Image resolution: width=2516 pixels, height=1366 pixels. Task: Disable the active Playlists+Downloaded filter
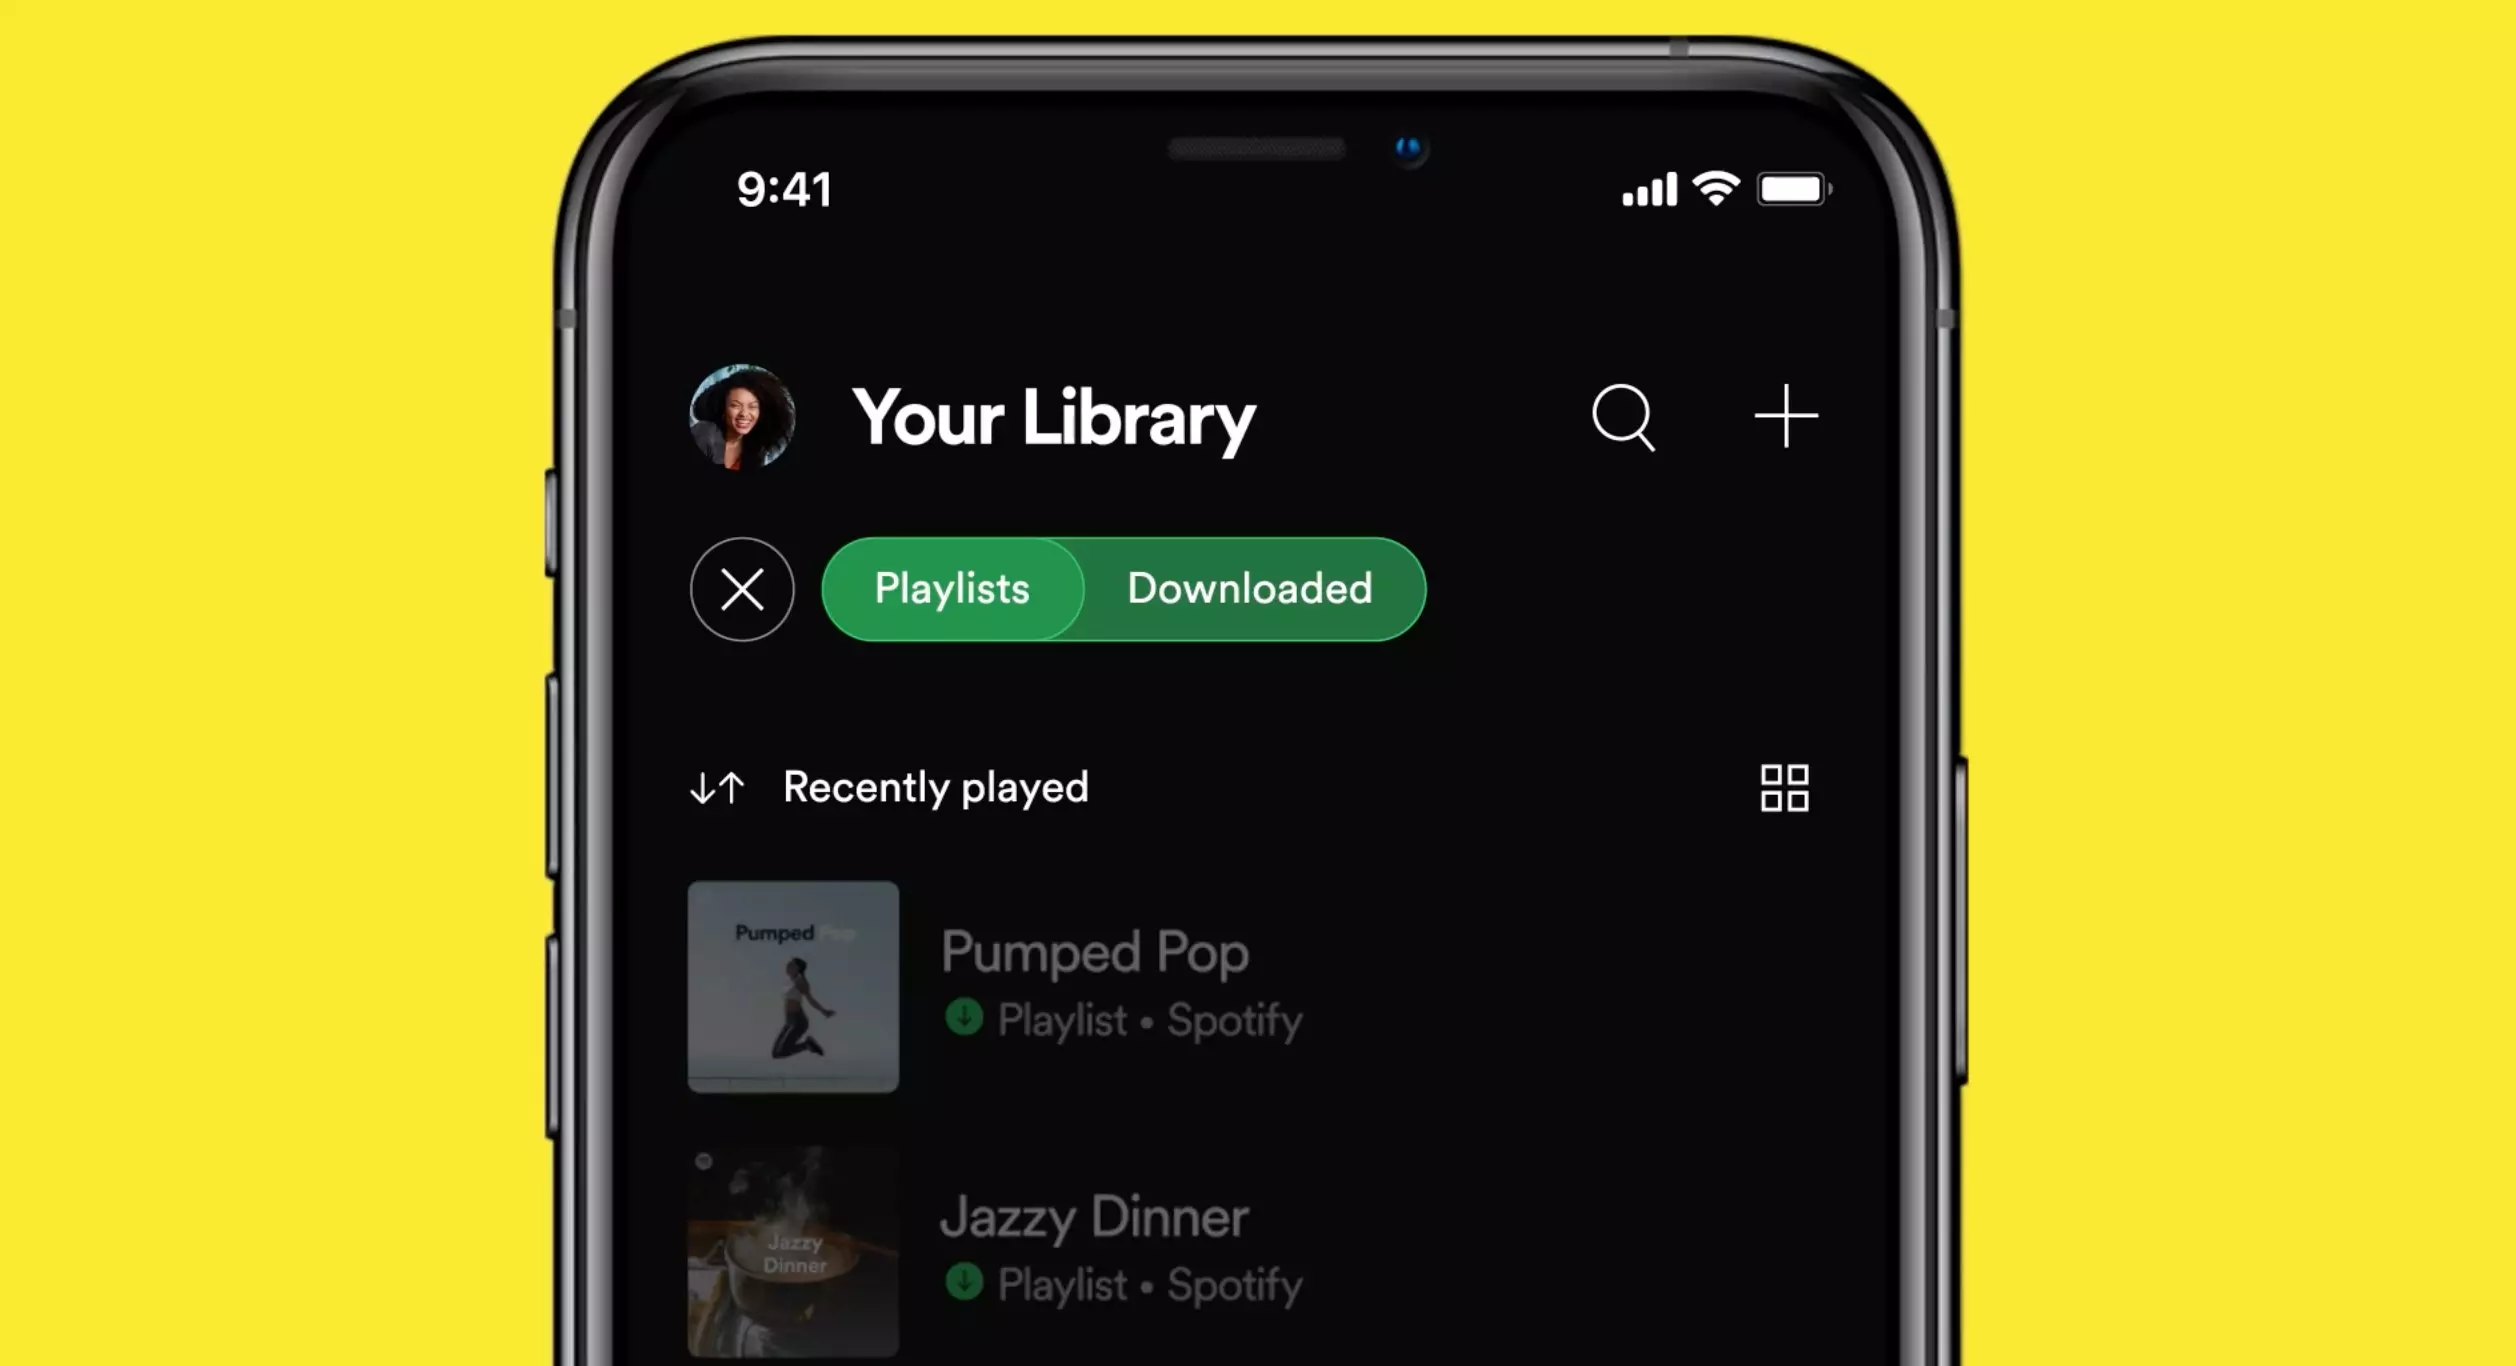click(x=740, y=589)
